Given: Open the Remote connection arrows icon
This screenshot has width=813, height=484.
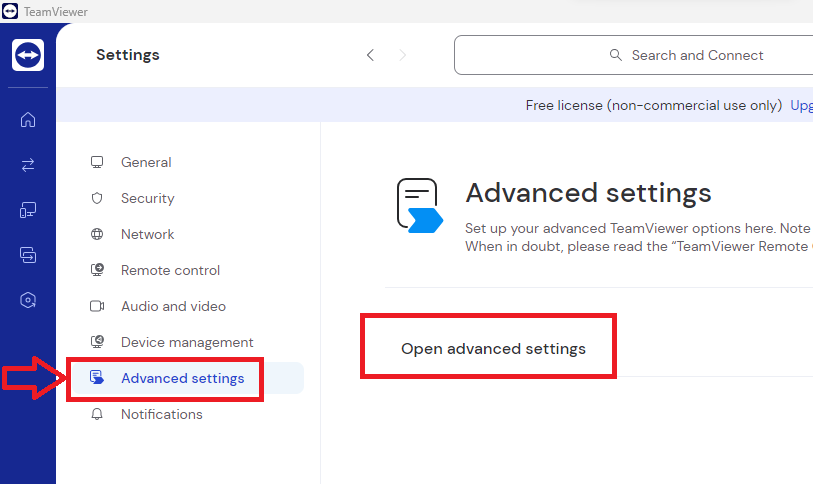Looking at the screenshot, I should pos(28,165).
